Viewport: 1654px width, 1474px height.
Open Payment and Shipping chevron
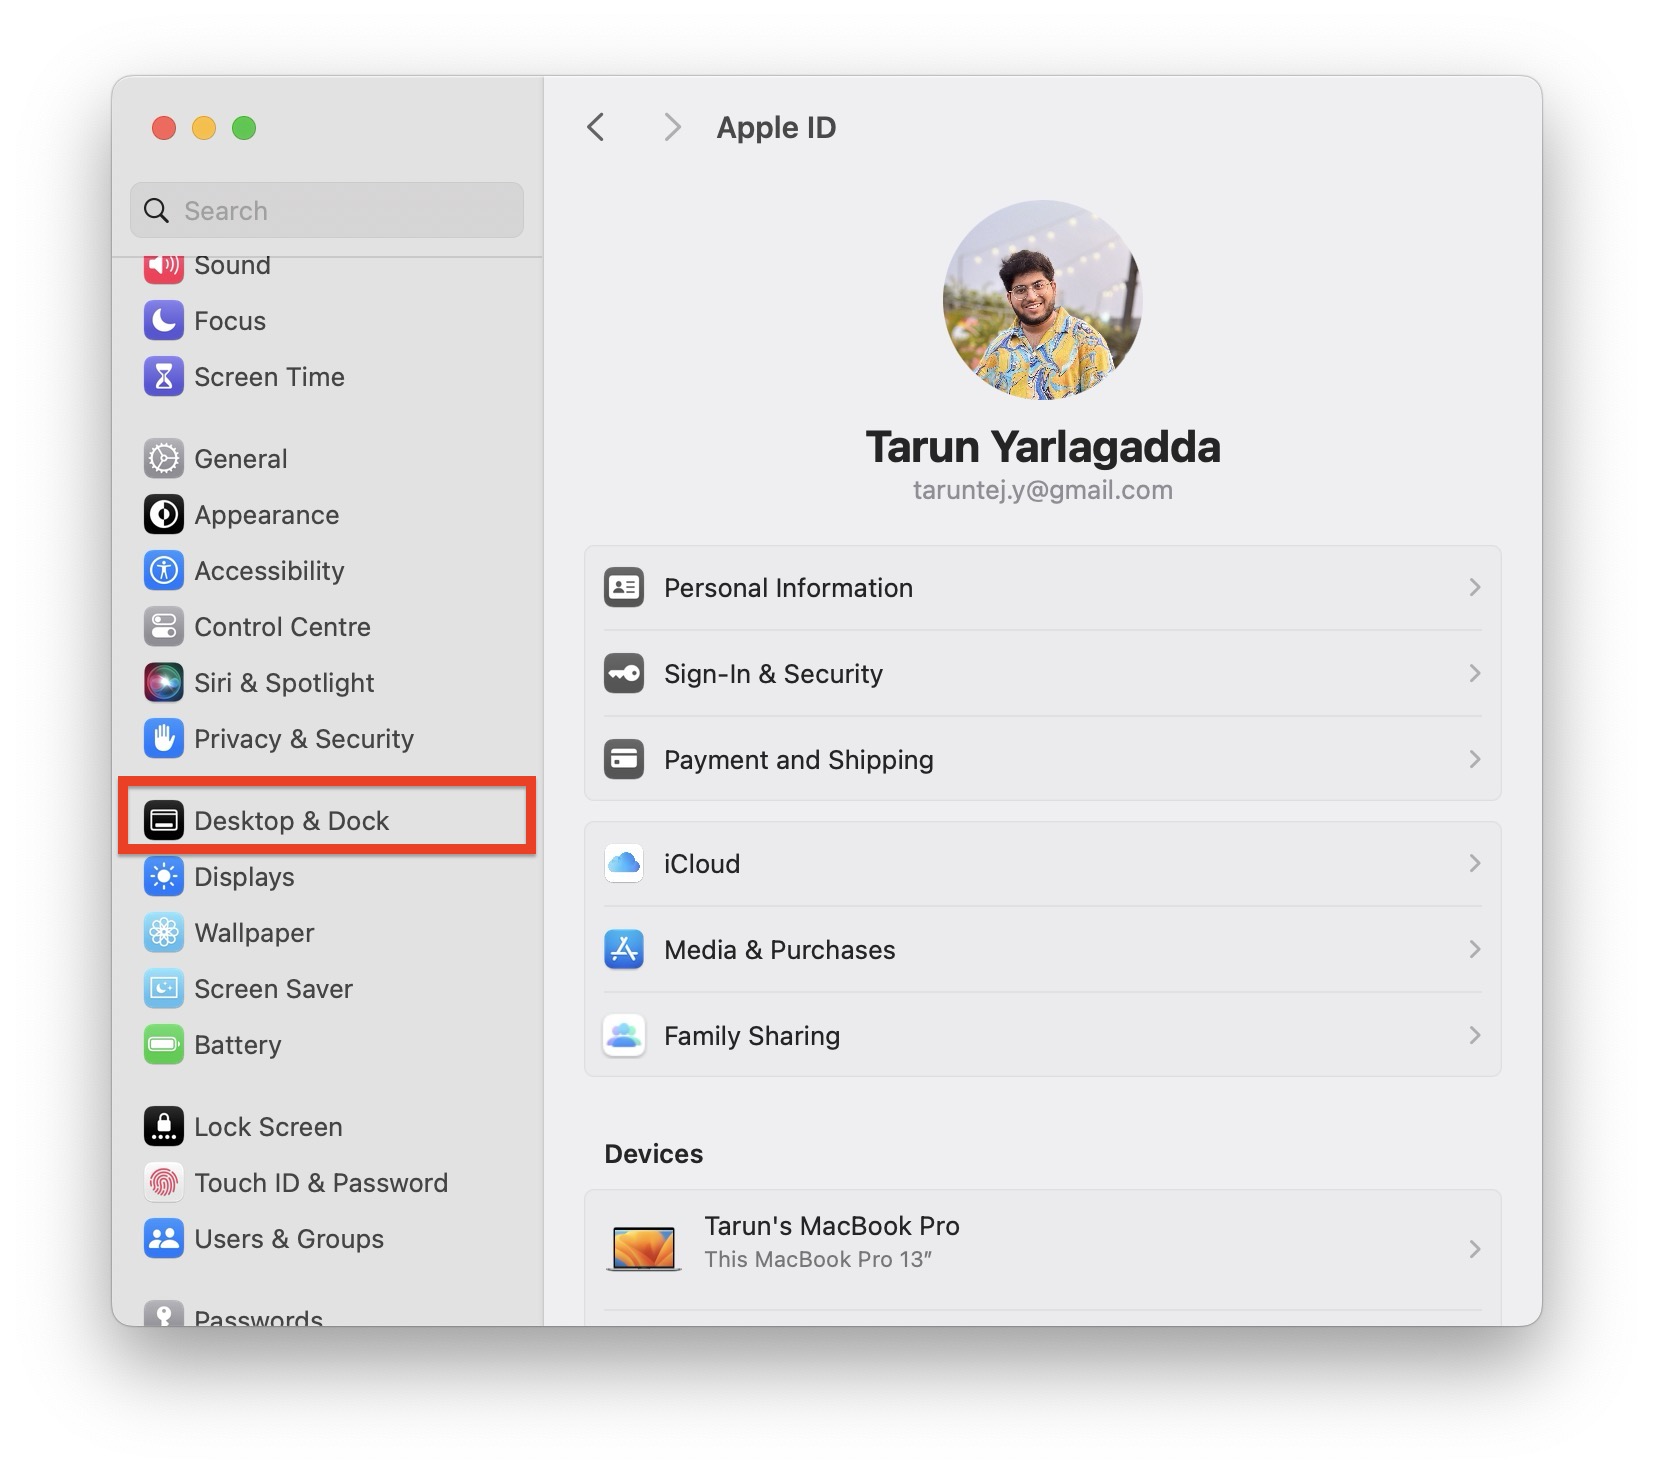(1474, 759)
